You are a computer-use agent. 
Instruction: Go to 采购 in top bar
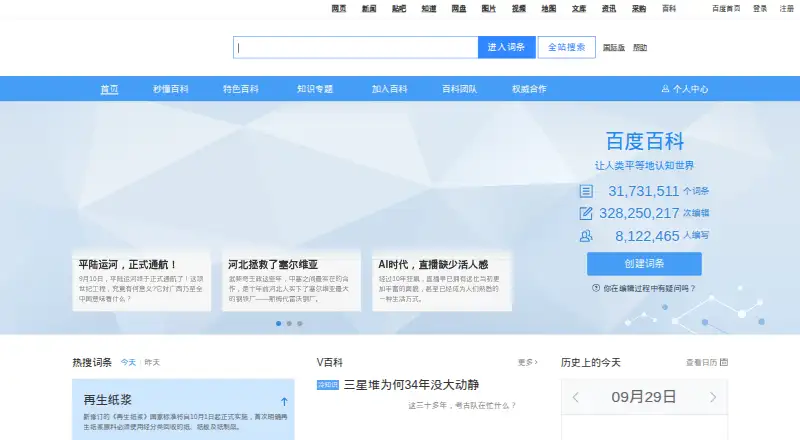click(x=639, y=8)
